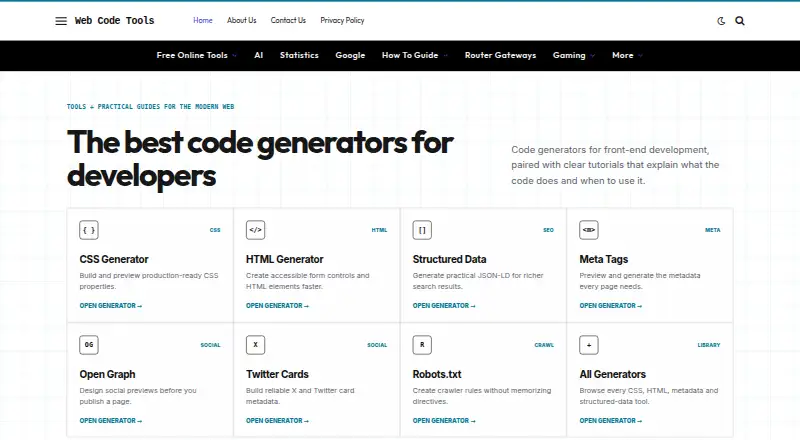The image size is (800, 440).
Task: Click the Structured Data card title
Action: (x=449, y=259)
